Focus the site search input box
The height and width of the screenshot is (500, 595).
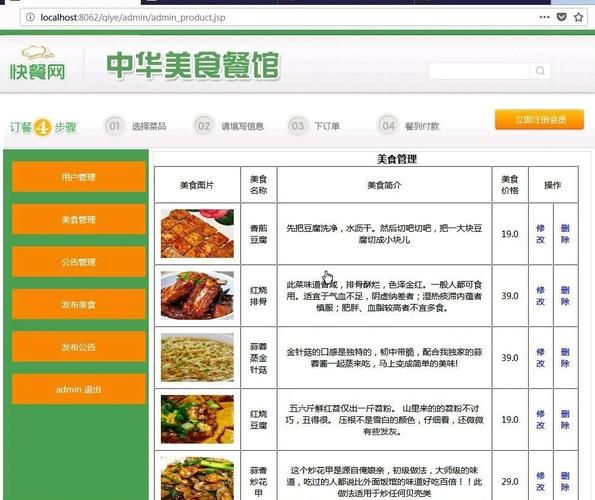(x=479, y=71)
